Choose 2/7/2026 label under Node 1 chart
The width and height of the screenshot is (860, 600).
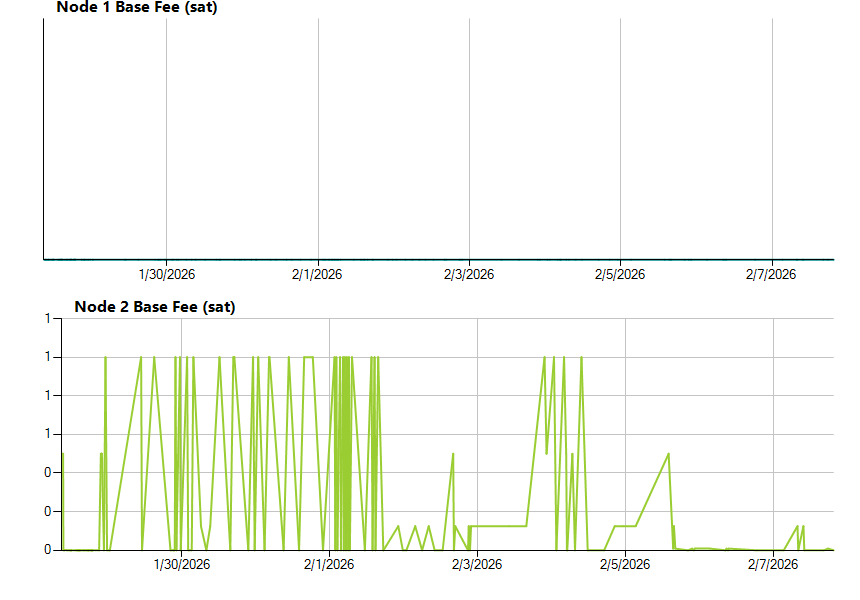click(771, 274)
